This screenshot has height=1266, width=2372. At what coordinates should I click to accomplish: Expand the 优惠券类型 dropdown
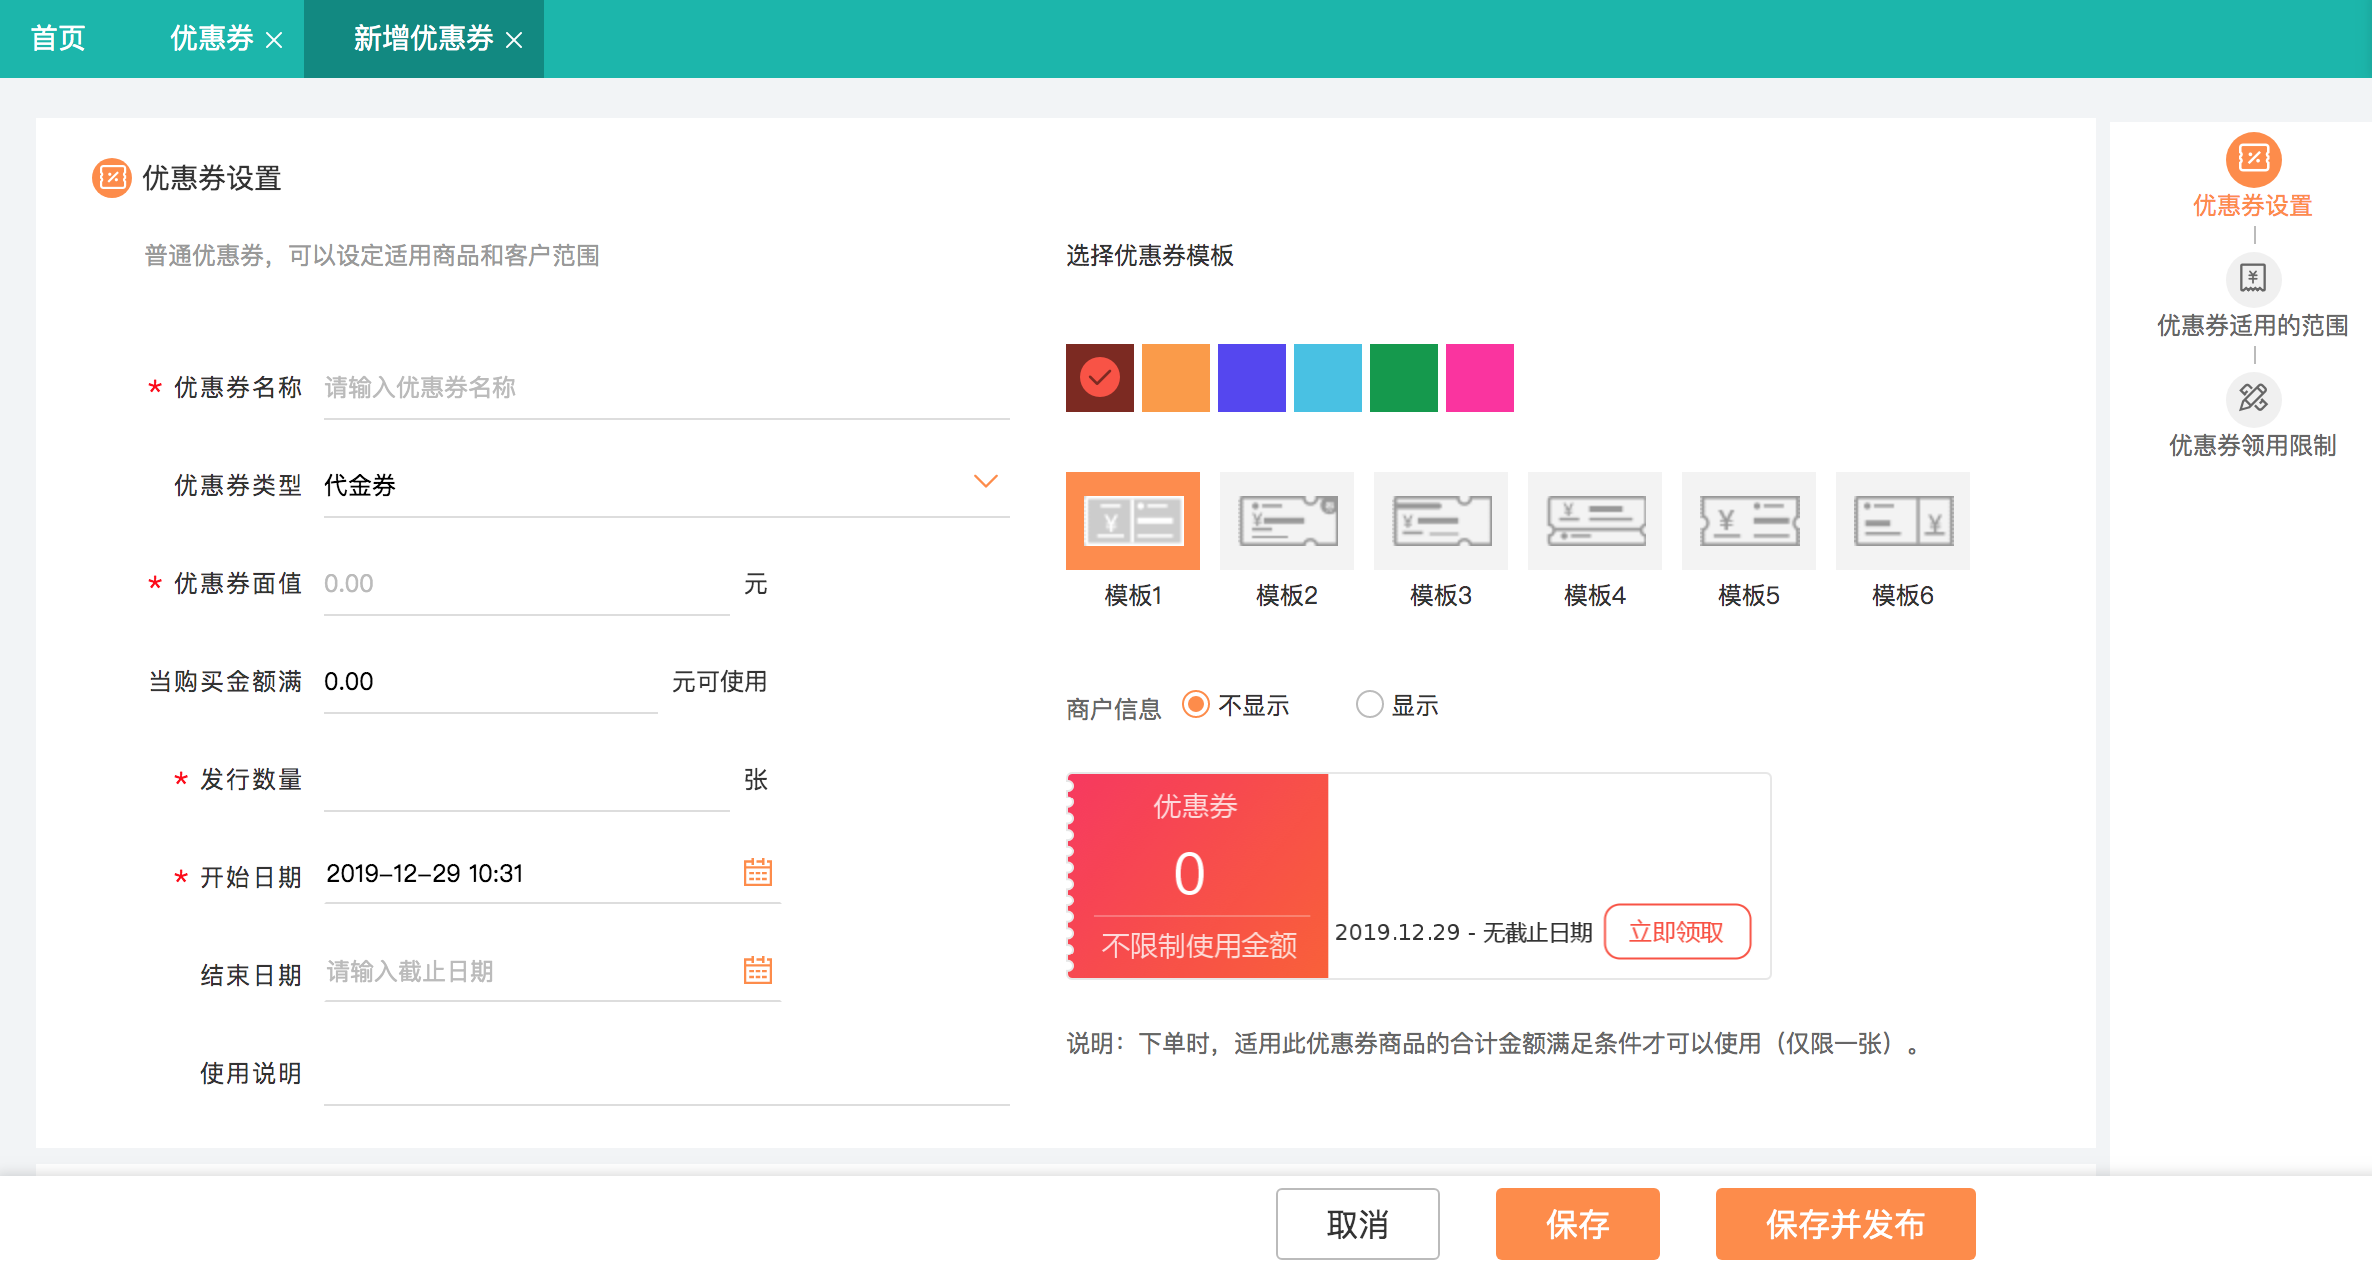pyautogui.click(x=987, y=483)
